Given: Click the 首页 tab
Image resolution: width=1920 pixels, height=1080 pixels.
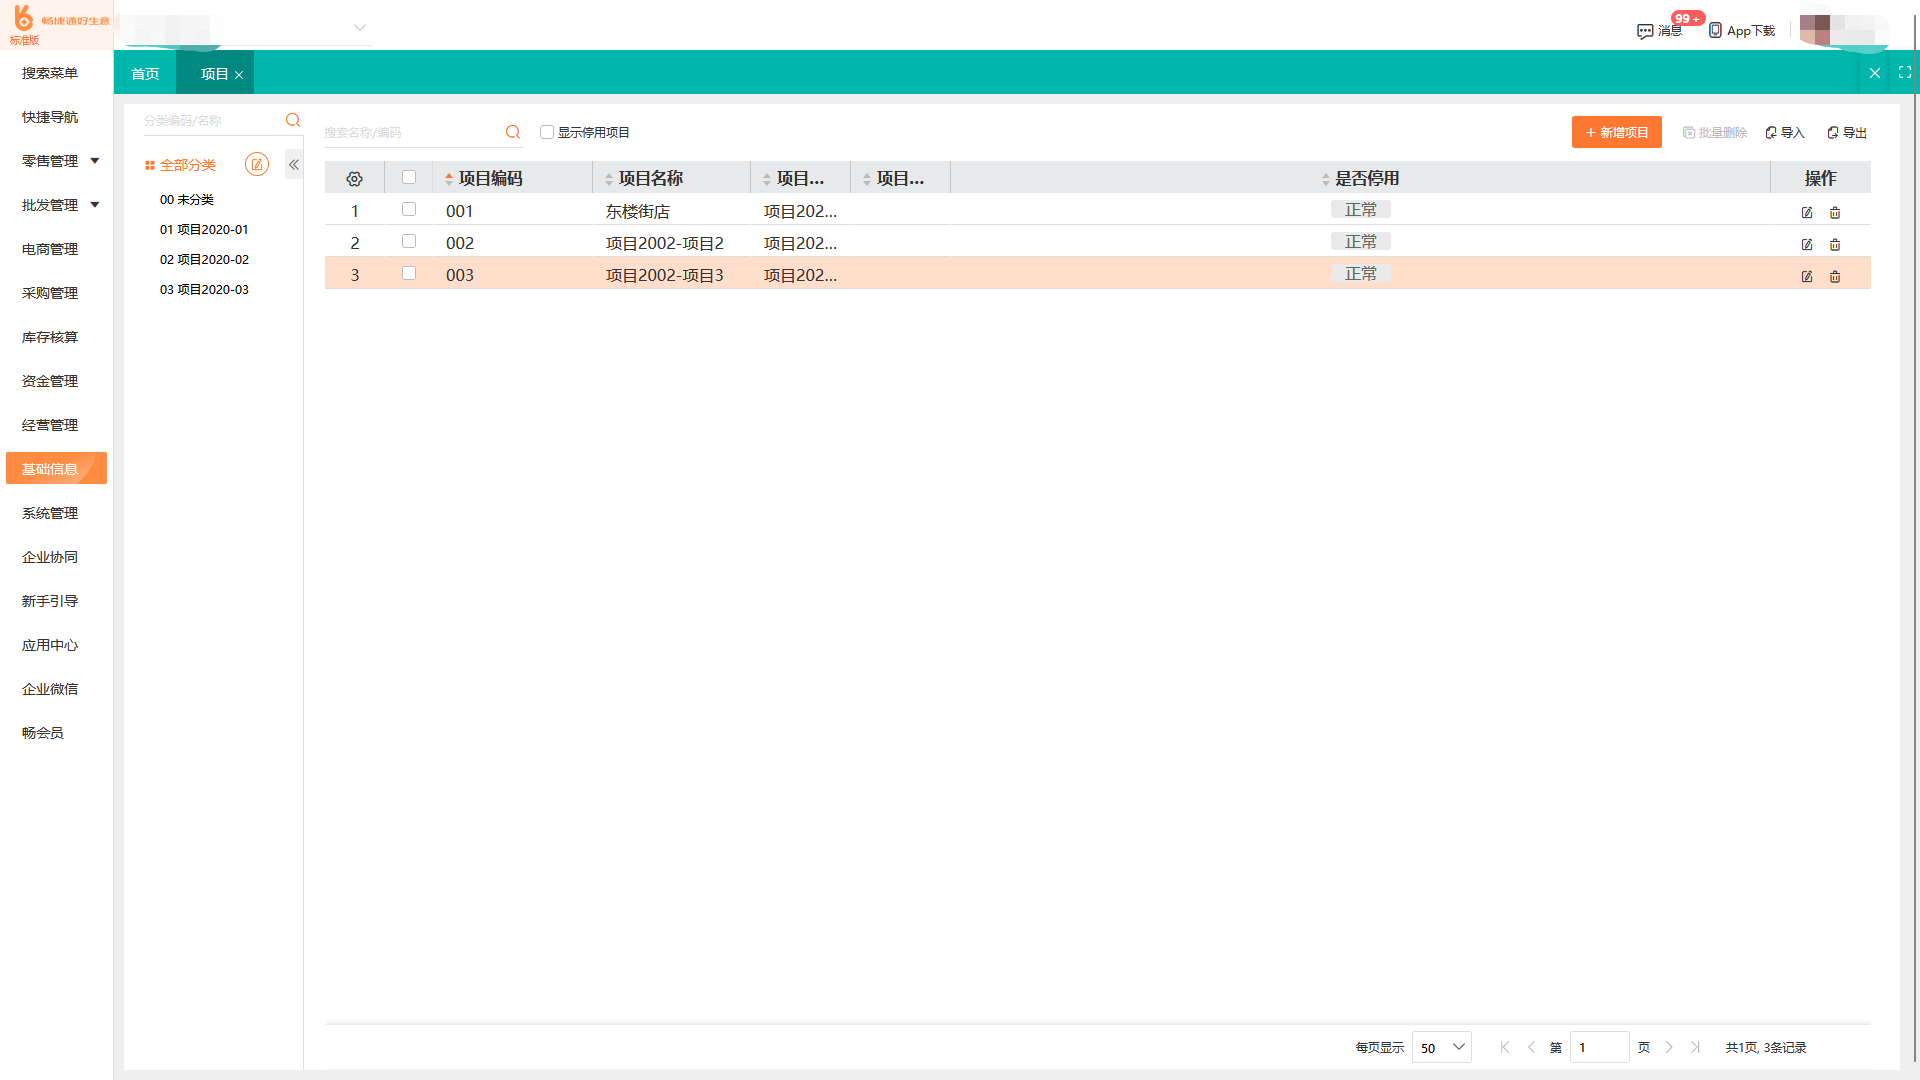Looking at the screenshot, I should pos(145,73).
